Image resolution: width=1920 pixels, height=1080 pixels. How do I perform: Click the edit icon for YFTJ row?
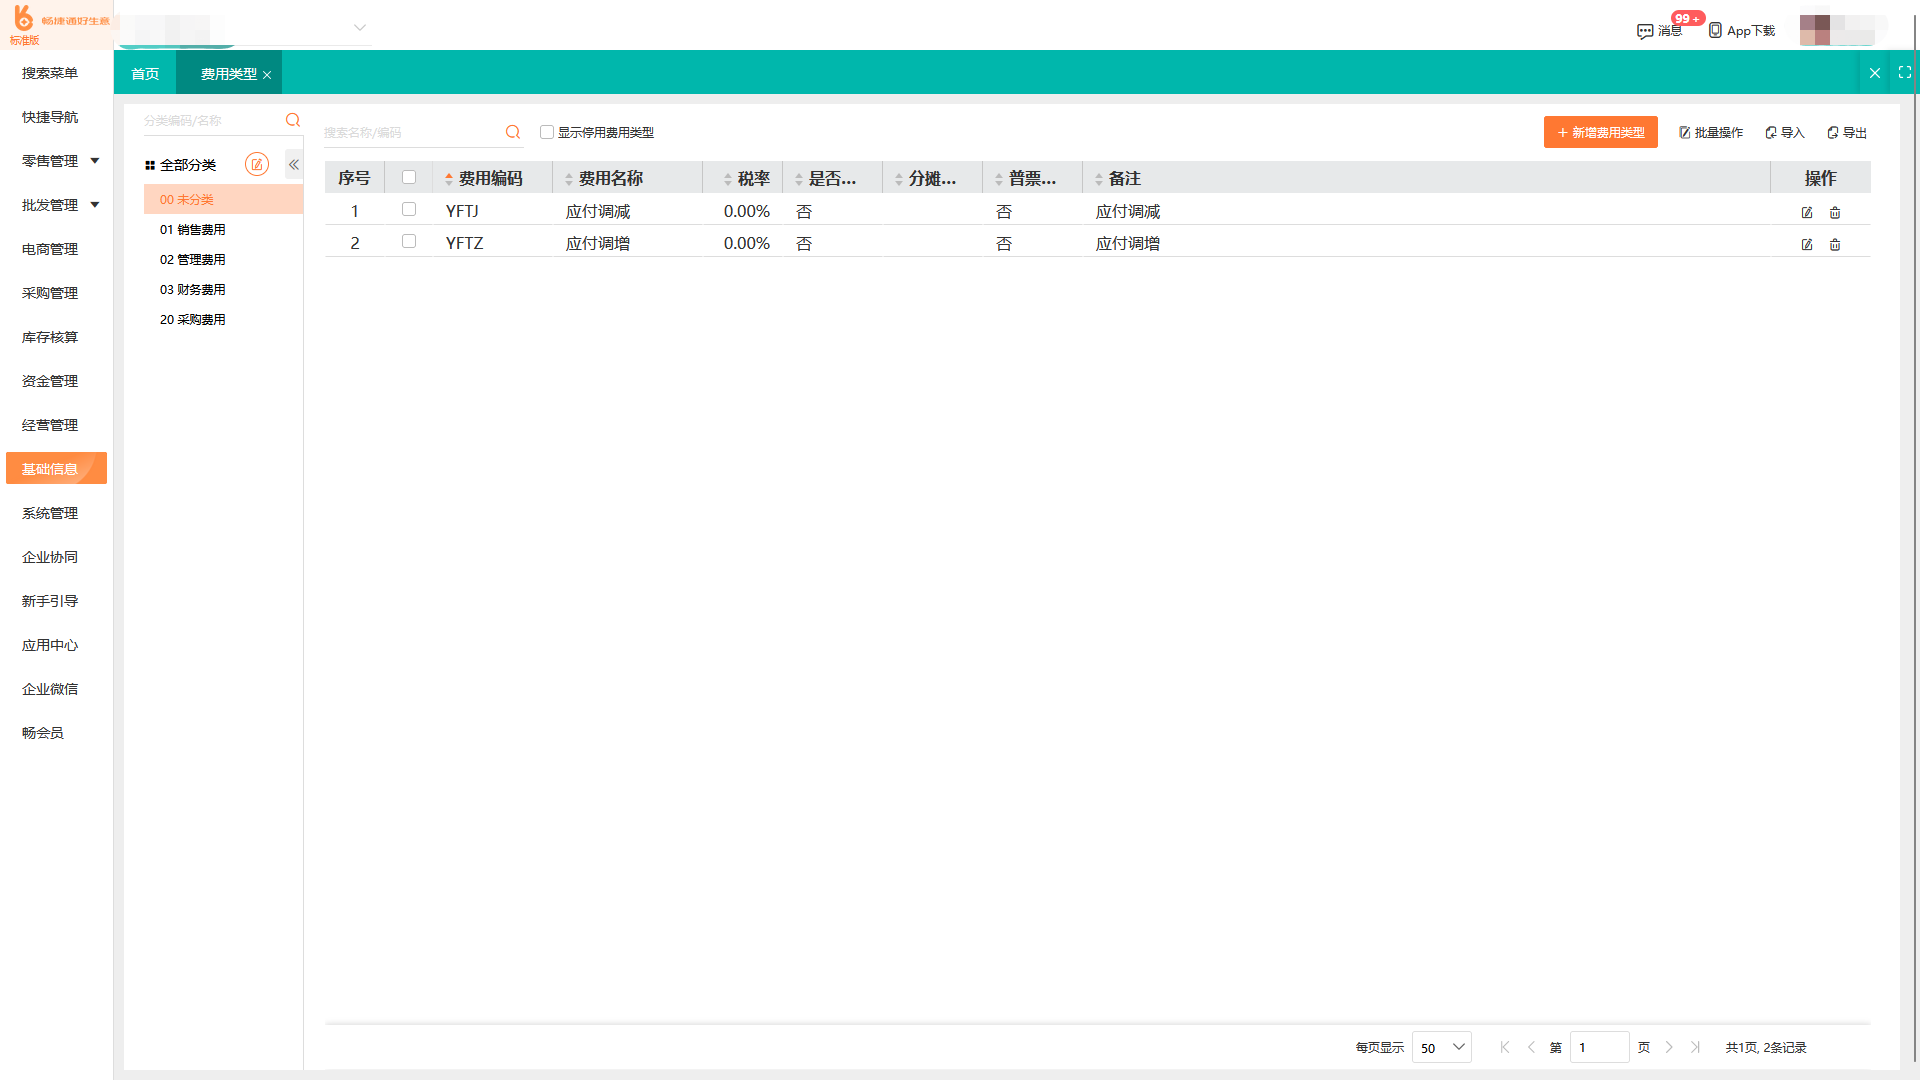pos(1807,211)
